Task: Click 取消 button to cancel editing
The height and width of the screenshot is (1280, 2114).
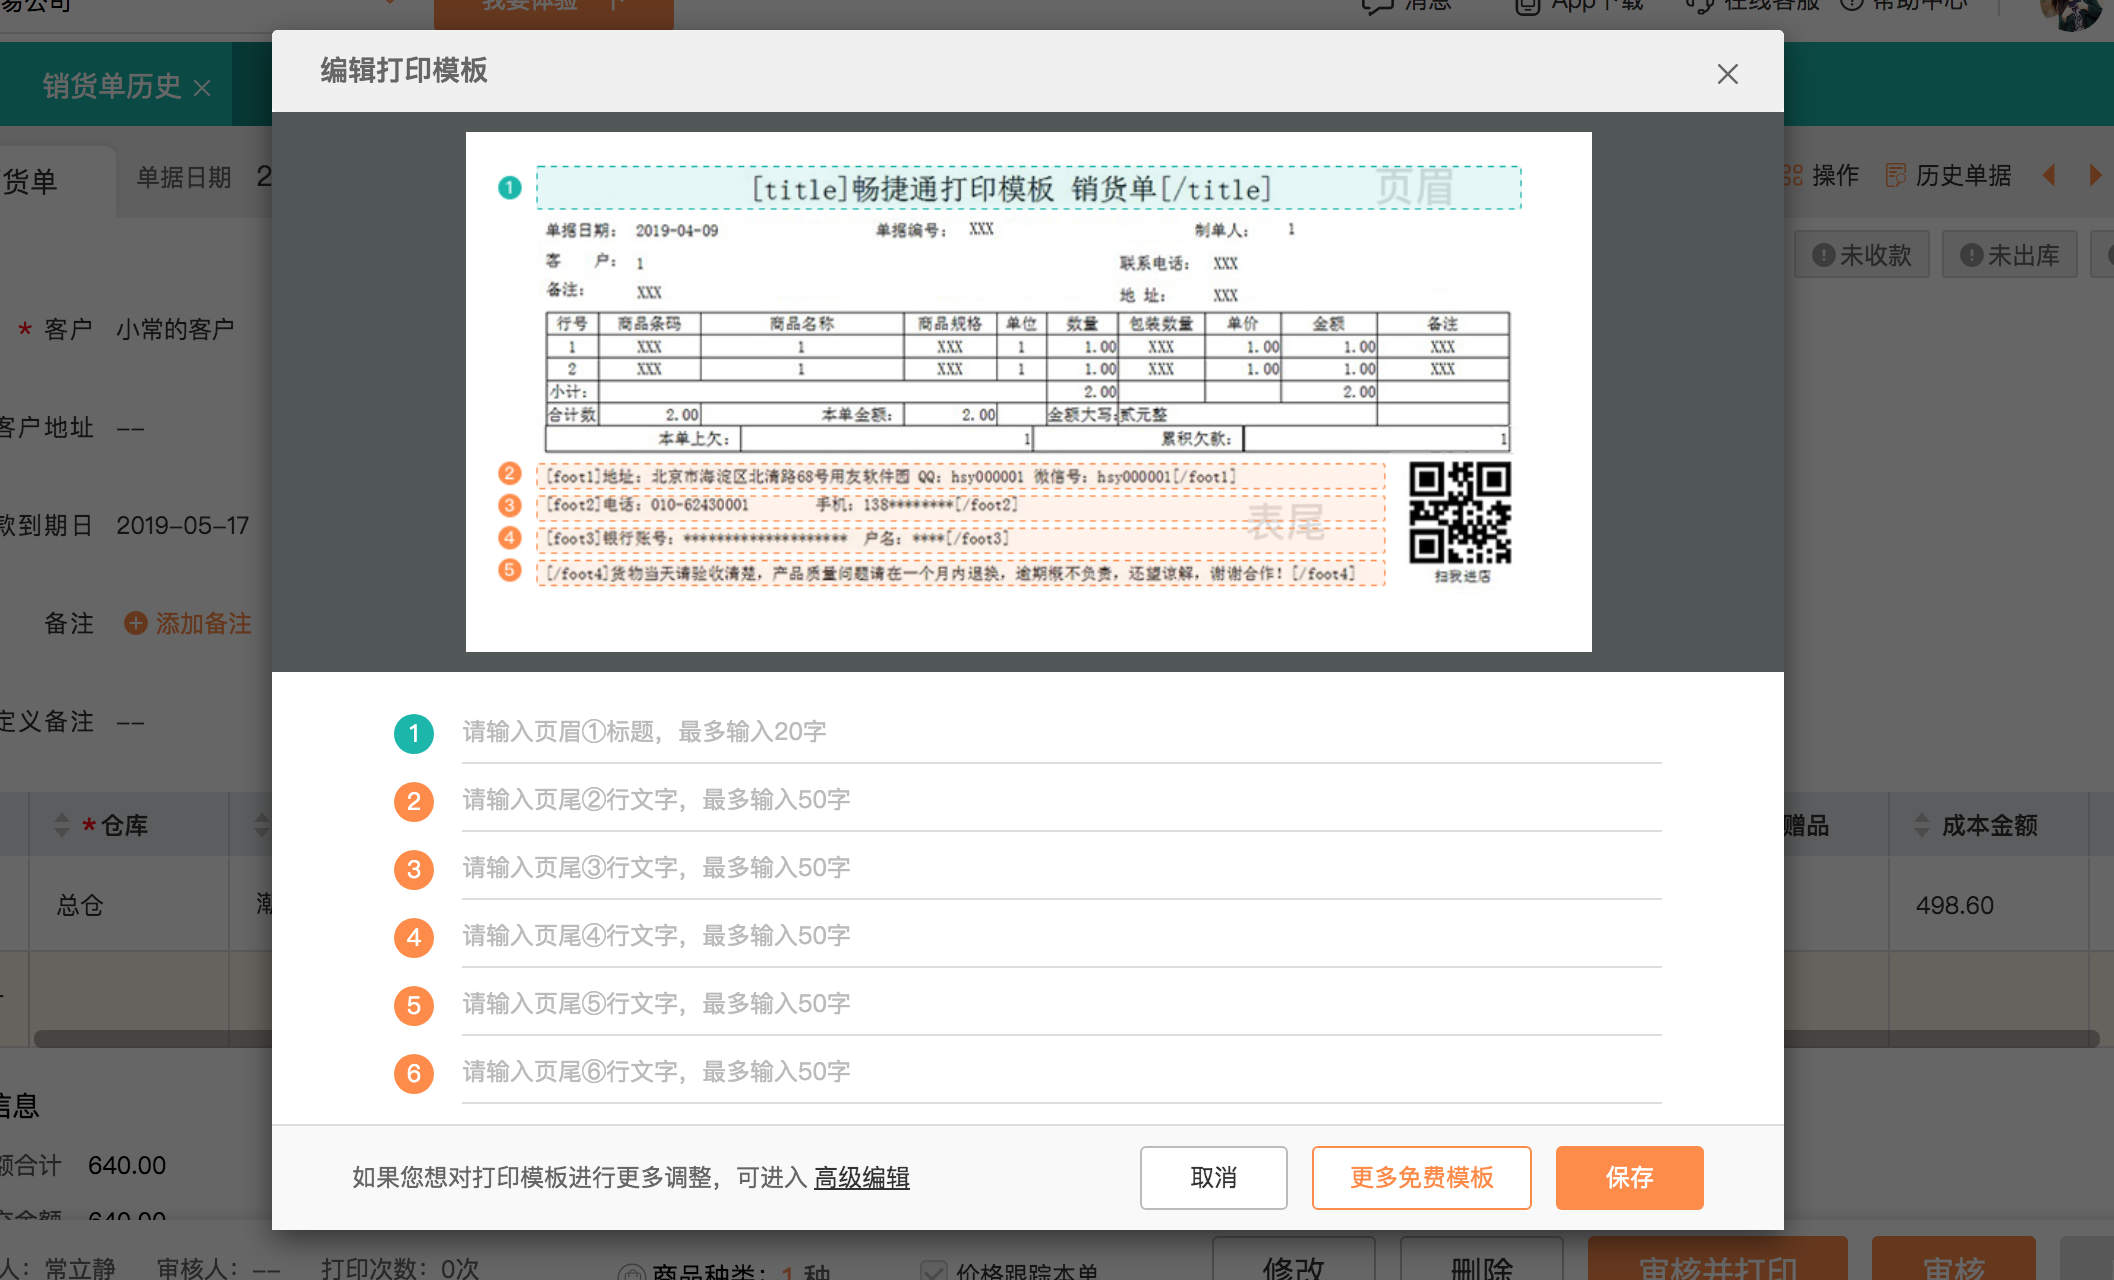Action: tap(1216, 1177)
